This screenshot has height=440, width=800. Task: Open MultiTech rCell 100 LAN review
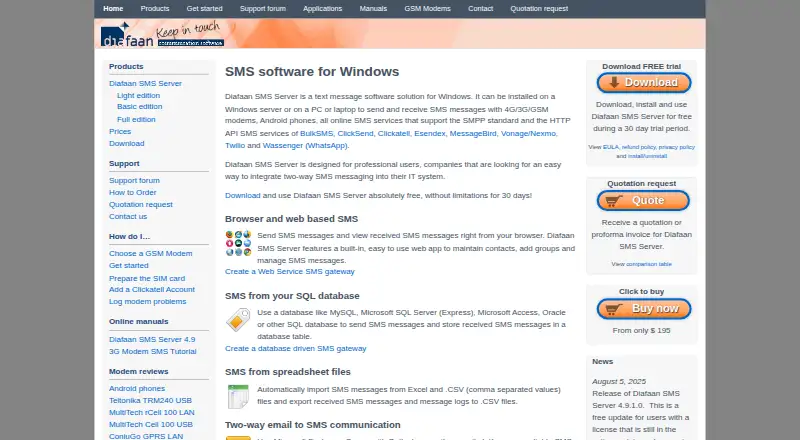(152, 412)
